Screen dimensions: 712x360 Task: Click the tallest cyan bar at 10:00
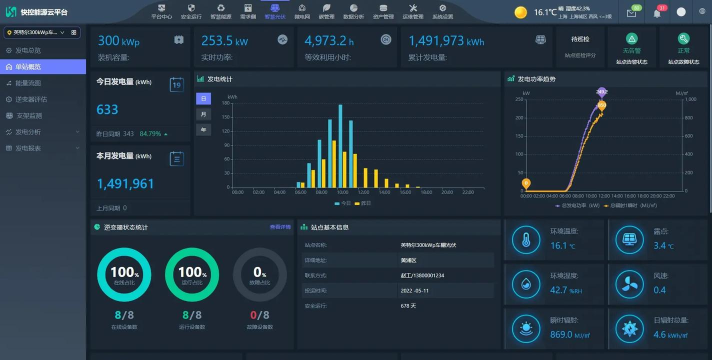tap(341, 146)
